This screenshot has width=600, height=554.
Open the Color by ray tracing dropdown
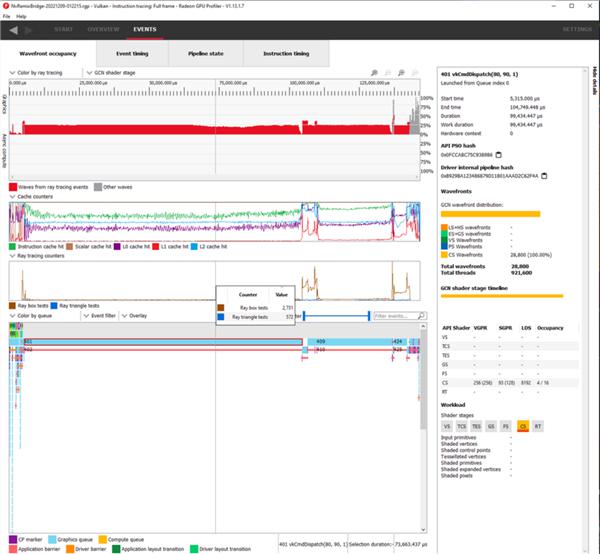coord(39,73)
